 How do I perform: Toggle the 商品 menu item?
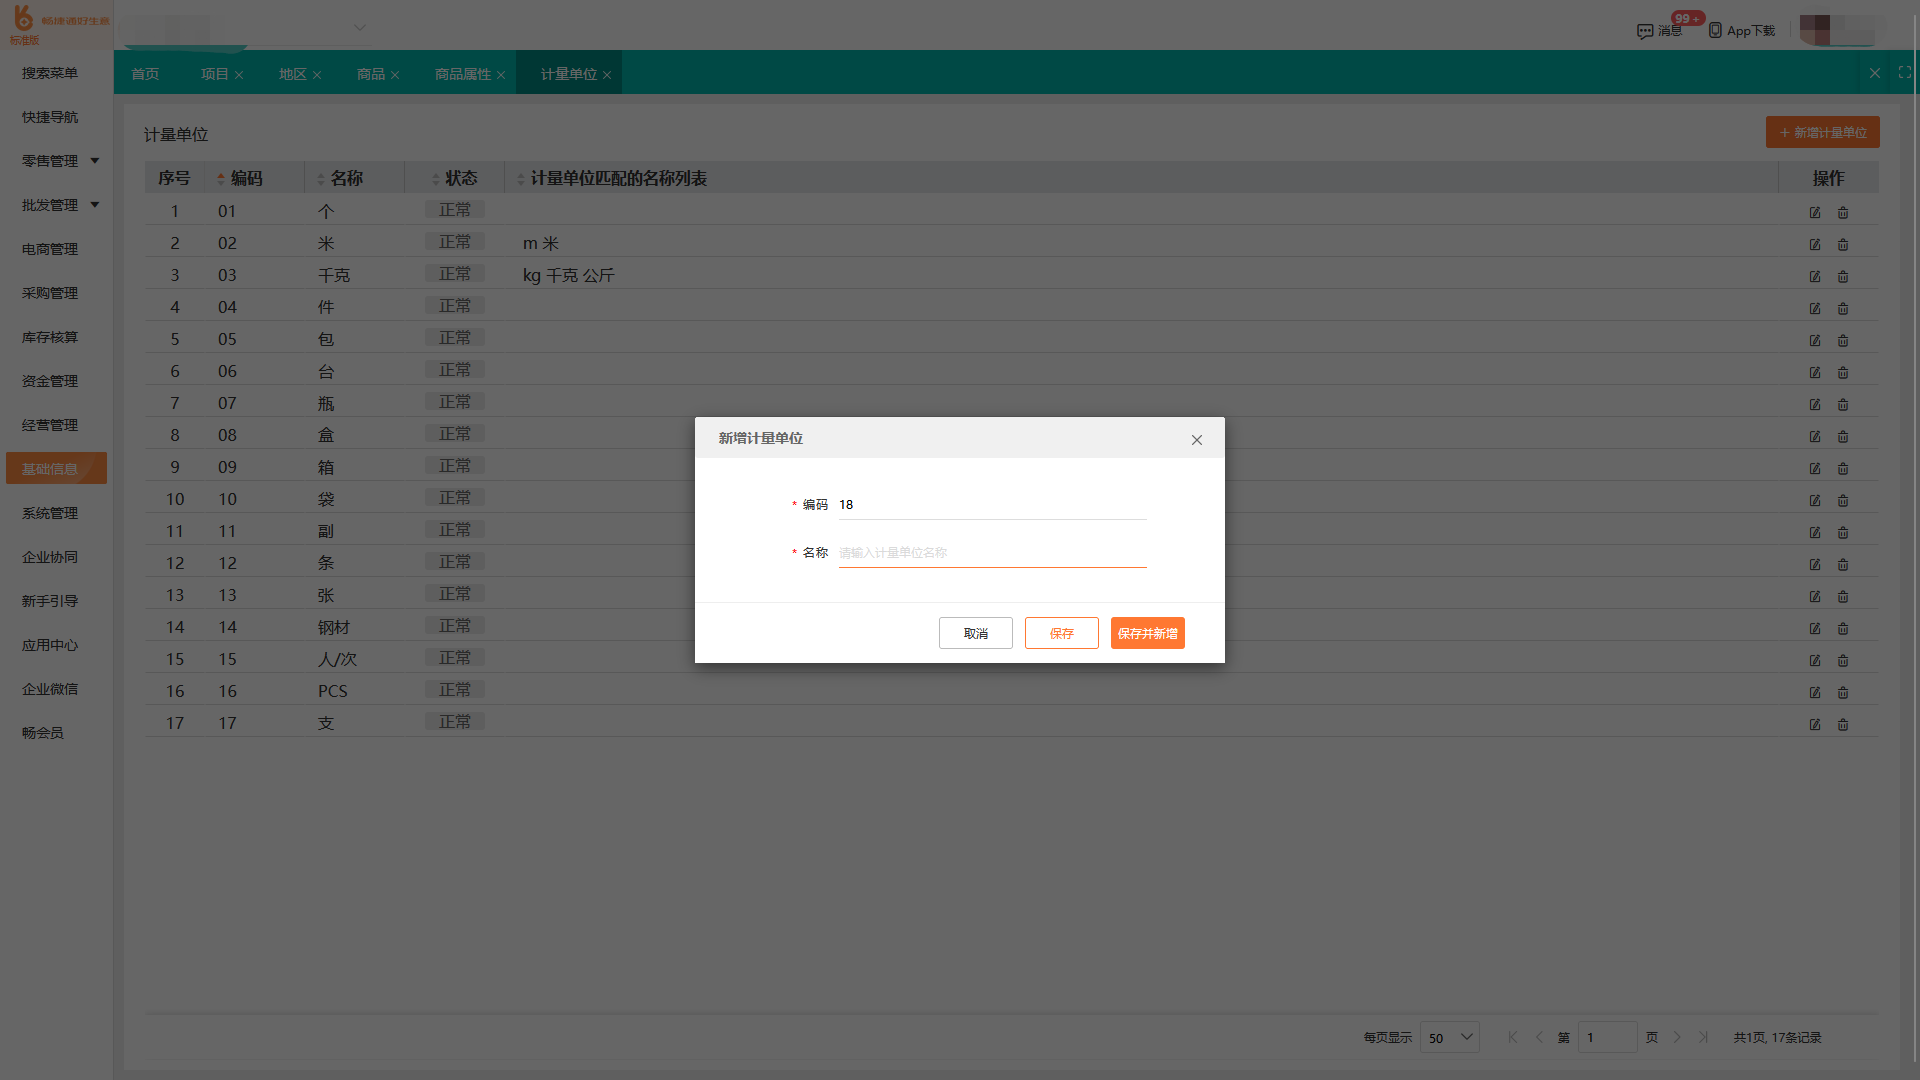[x=371, y=73]
